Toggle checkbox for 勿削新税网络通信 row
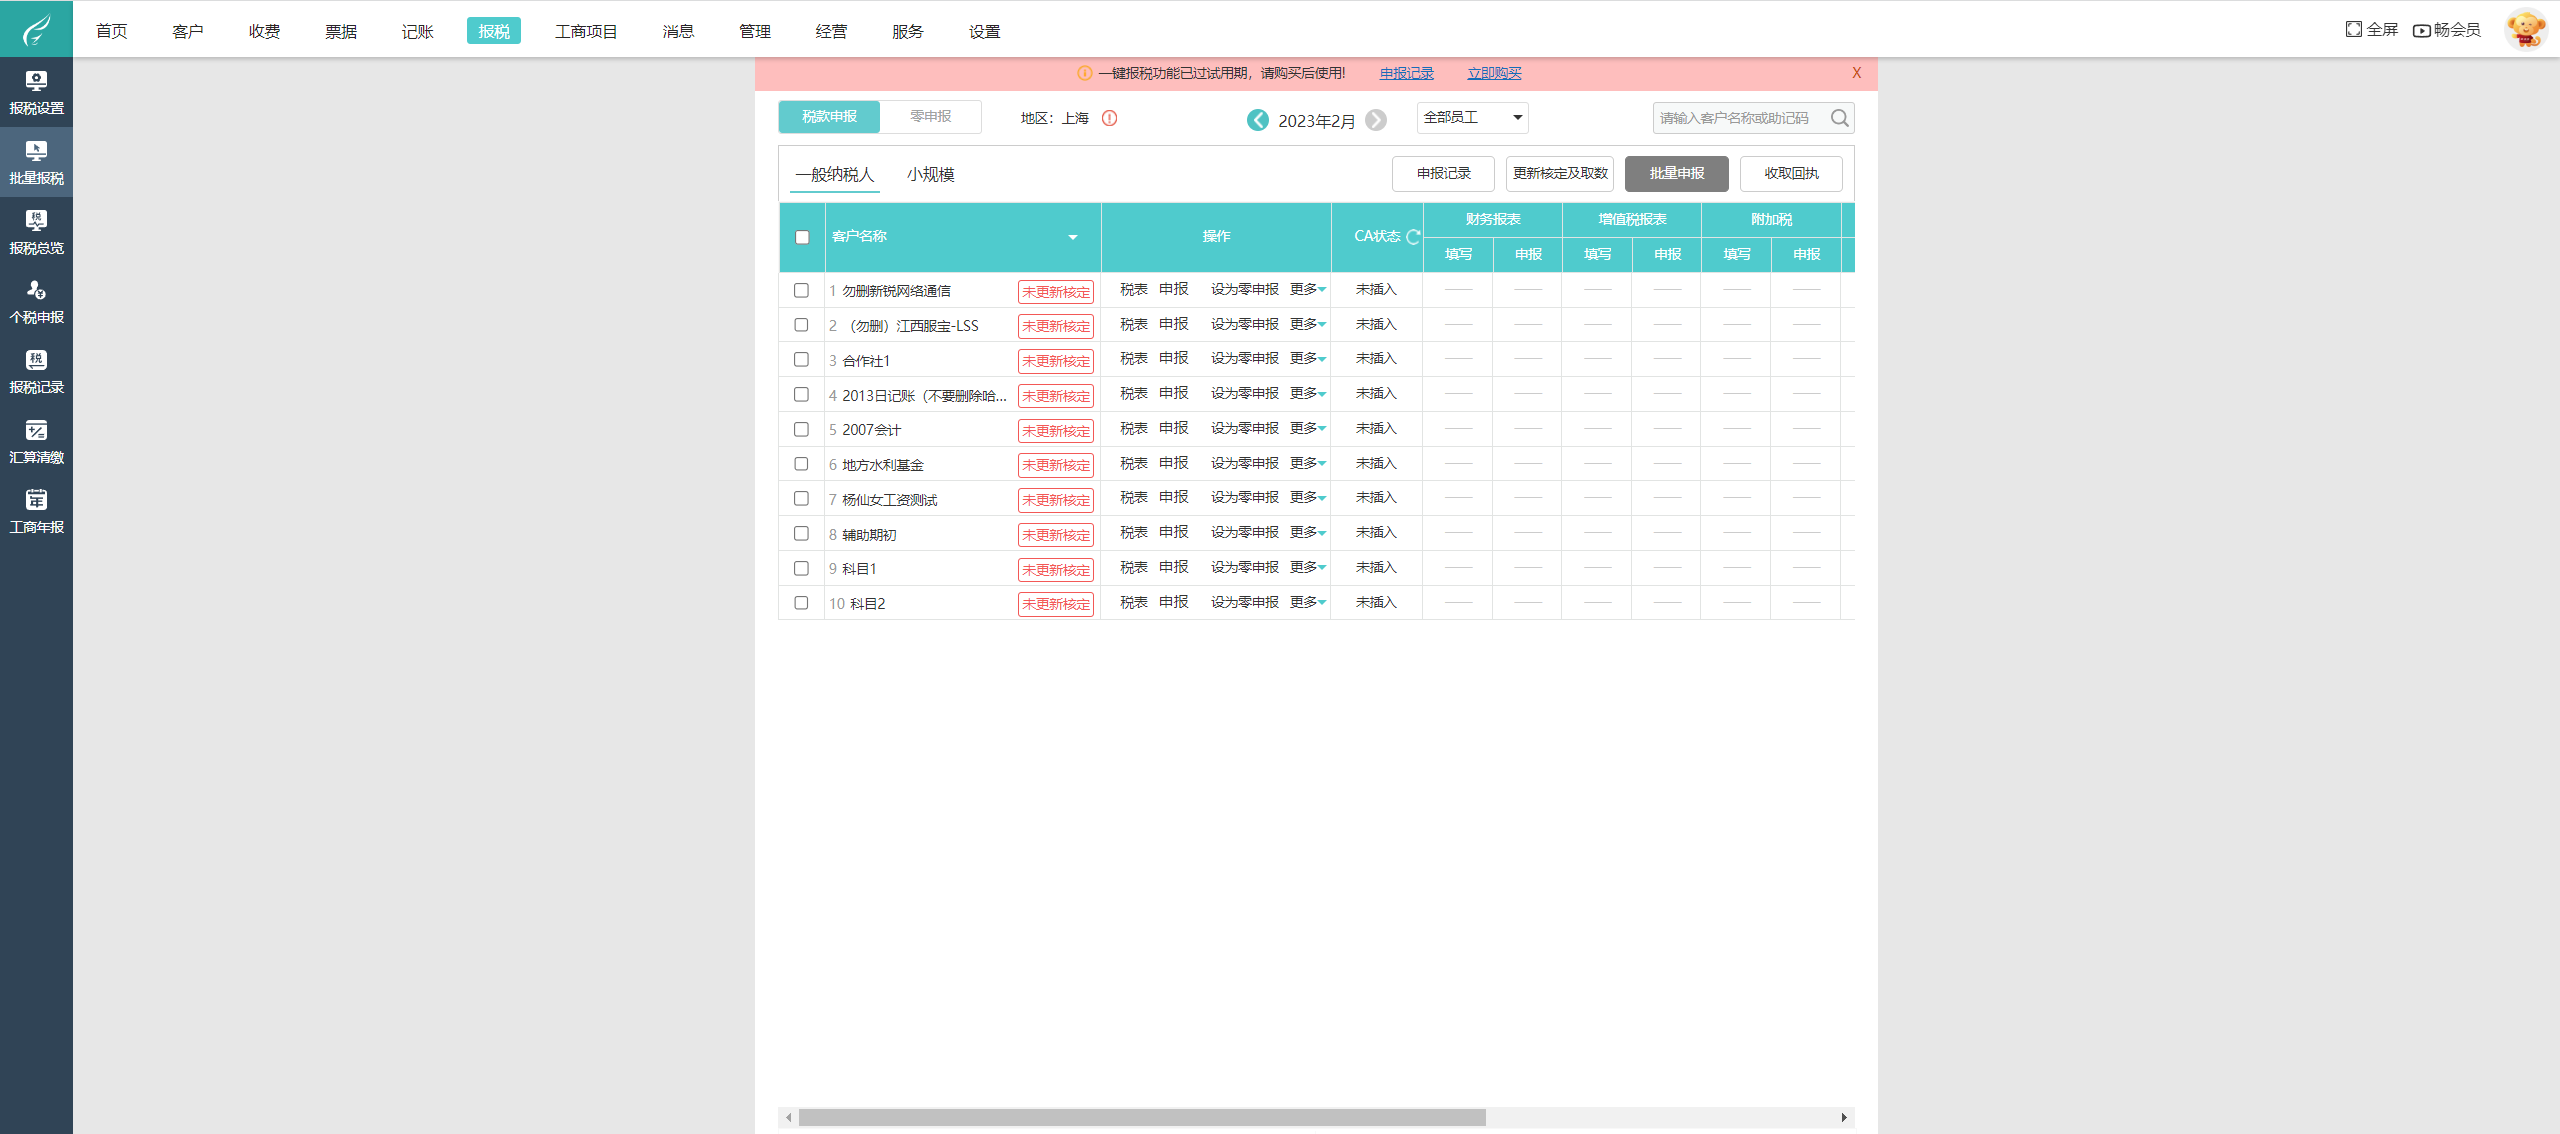Screen dimensions: 2560x1134 coord(802,289)
